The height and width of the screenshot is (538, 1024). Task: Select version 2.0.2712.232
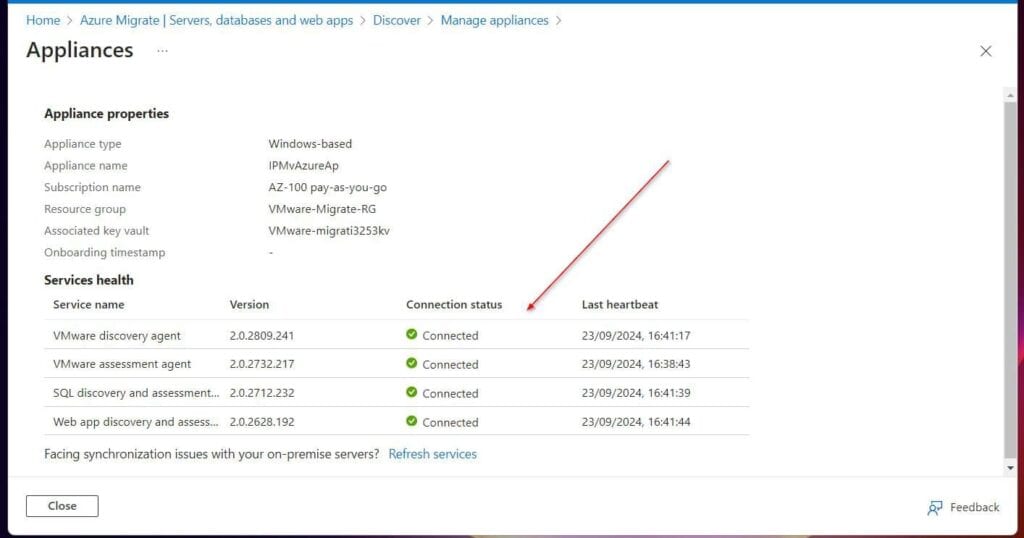click(261, 393)
